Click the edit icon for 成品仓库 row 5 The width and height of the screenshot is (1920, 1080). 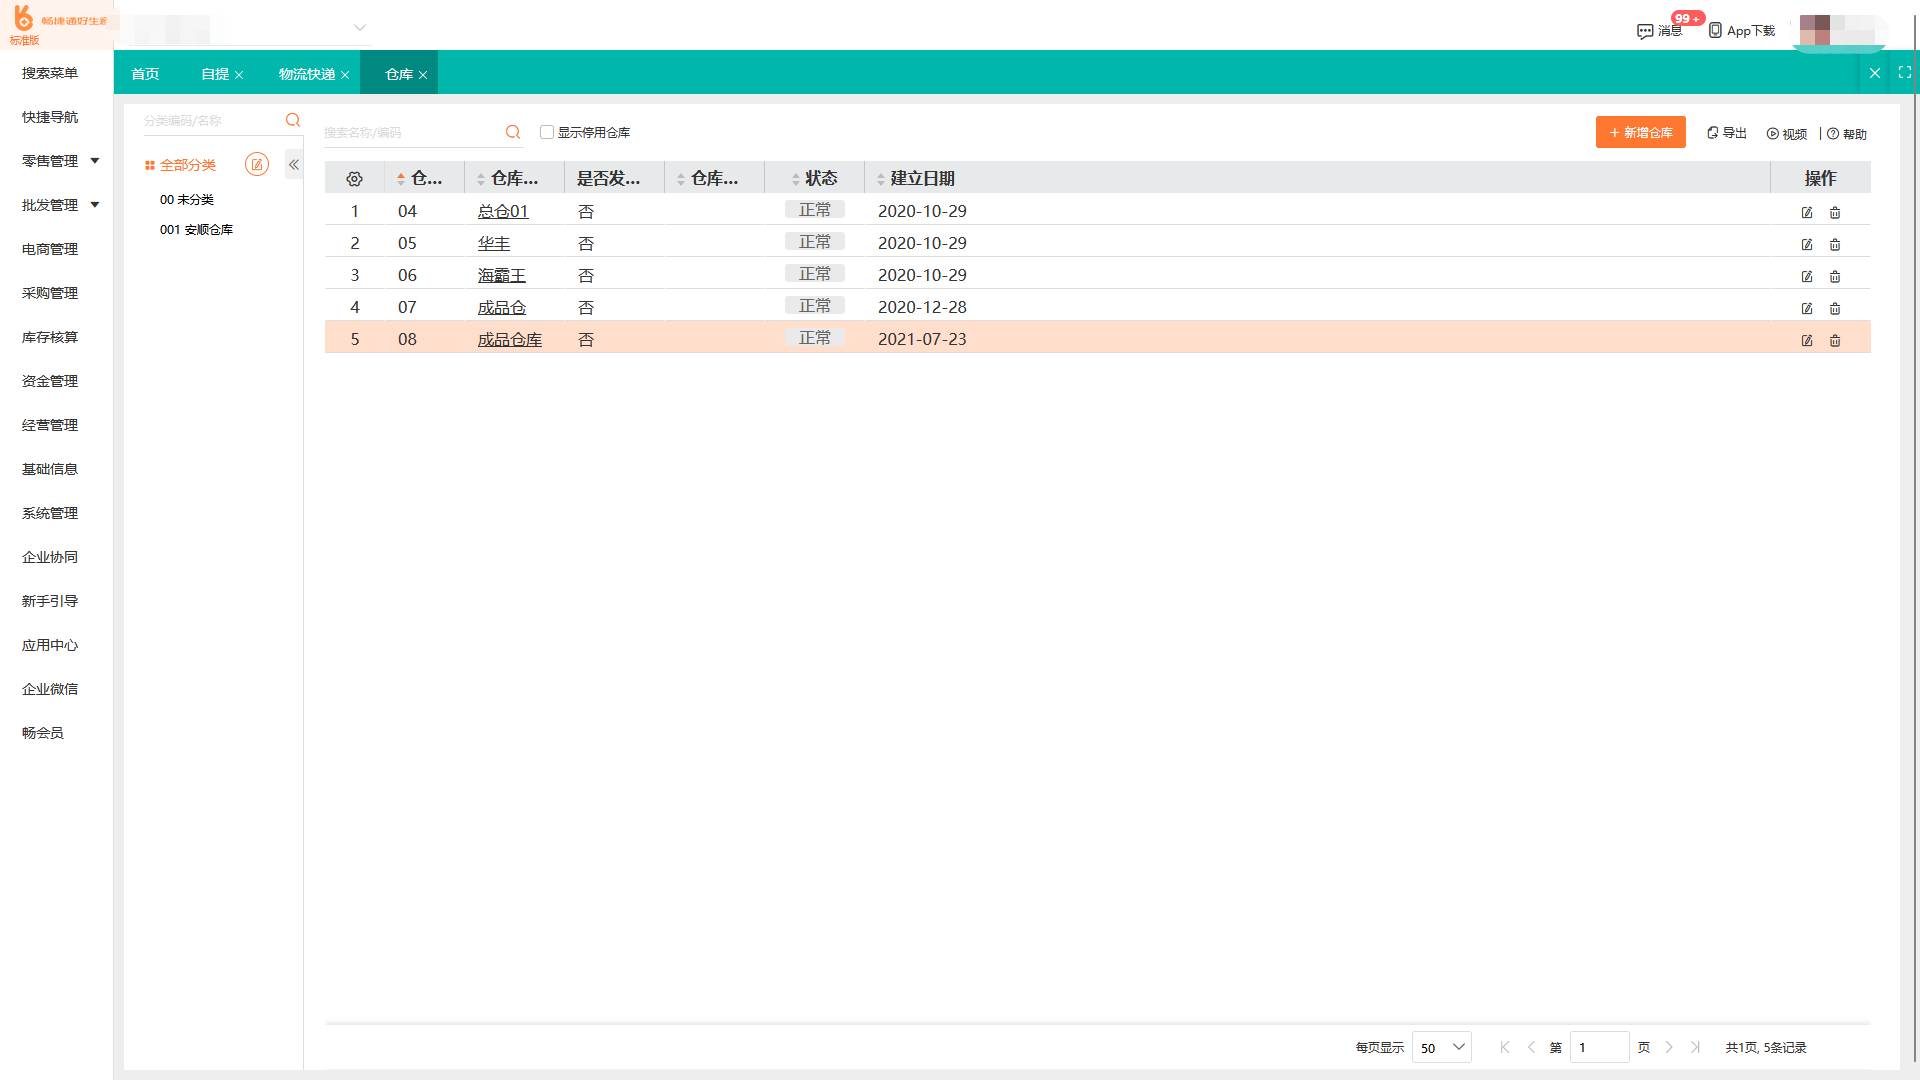(1807, 339)
